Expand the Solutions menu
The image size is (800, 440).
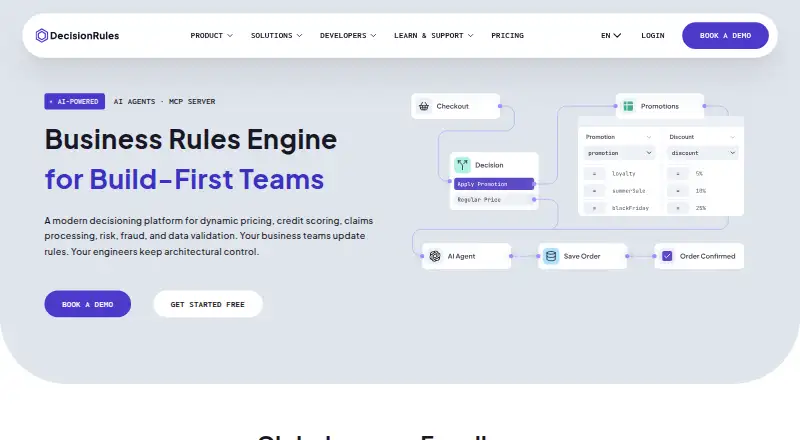click(277, 36)
